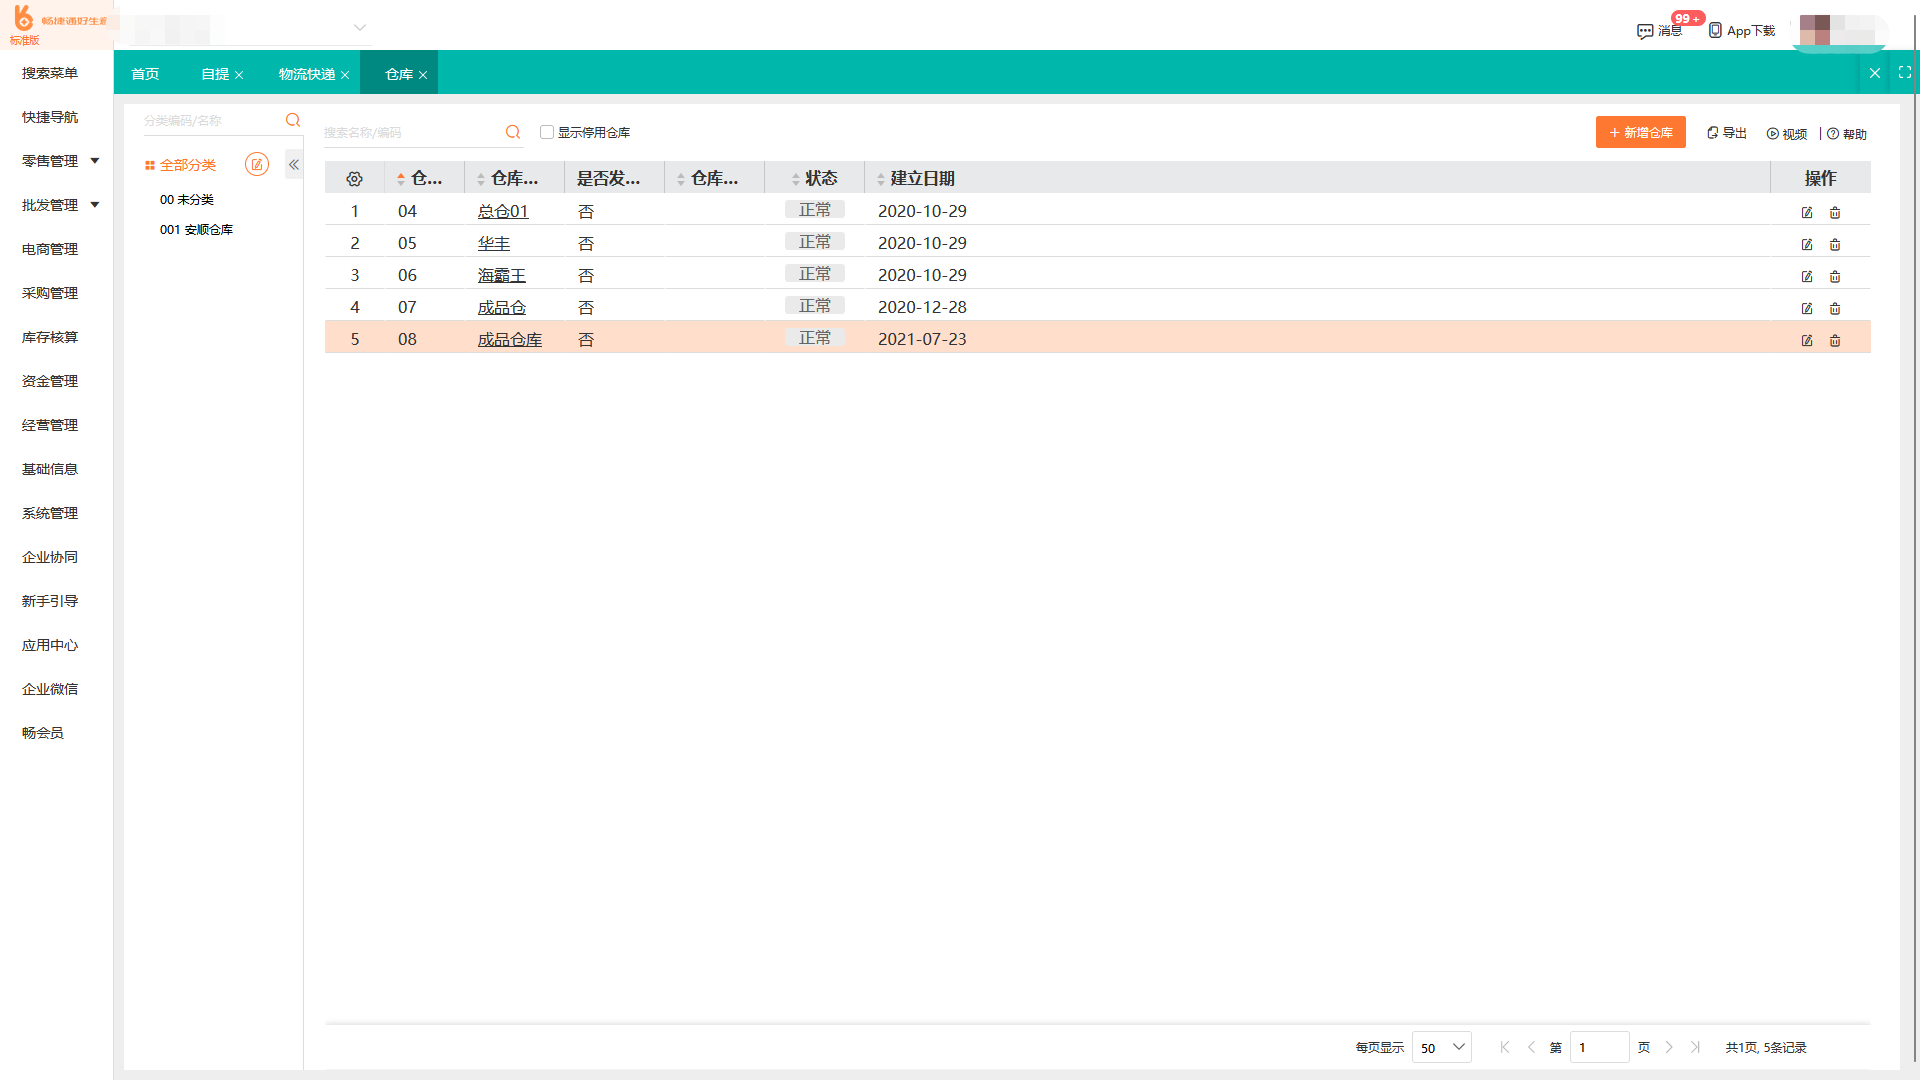Image resolution: width=1920 pixels, height=1080 pixels.
Task: Click the collapse sidebar arrow icon
Action: click(293, 164)
